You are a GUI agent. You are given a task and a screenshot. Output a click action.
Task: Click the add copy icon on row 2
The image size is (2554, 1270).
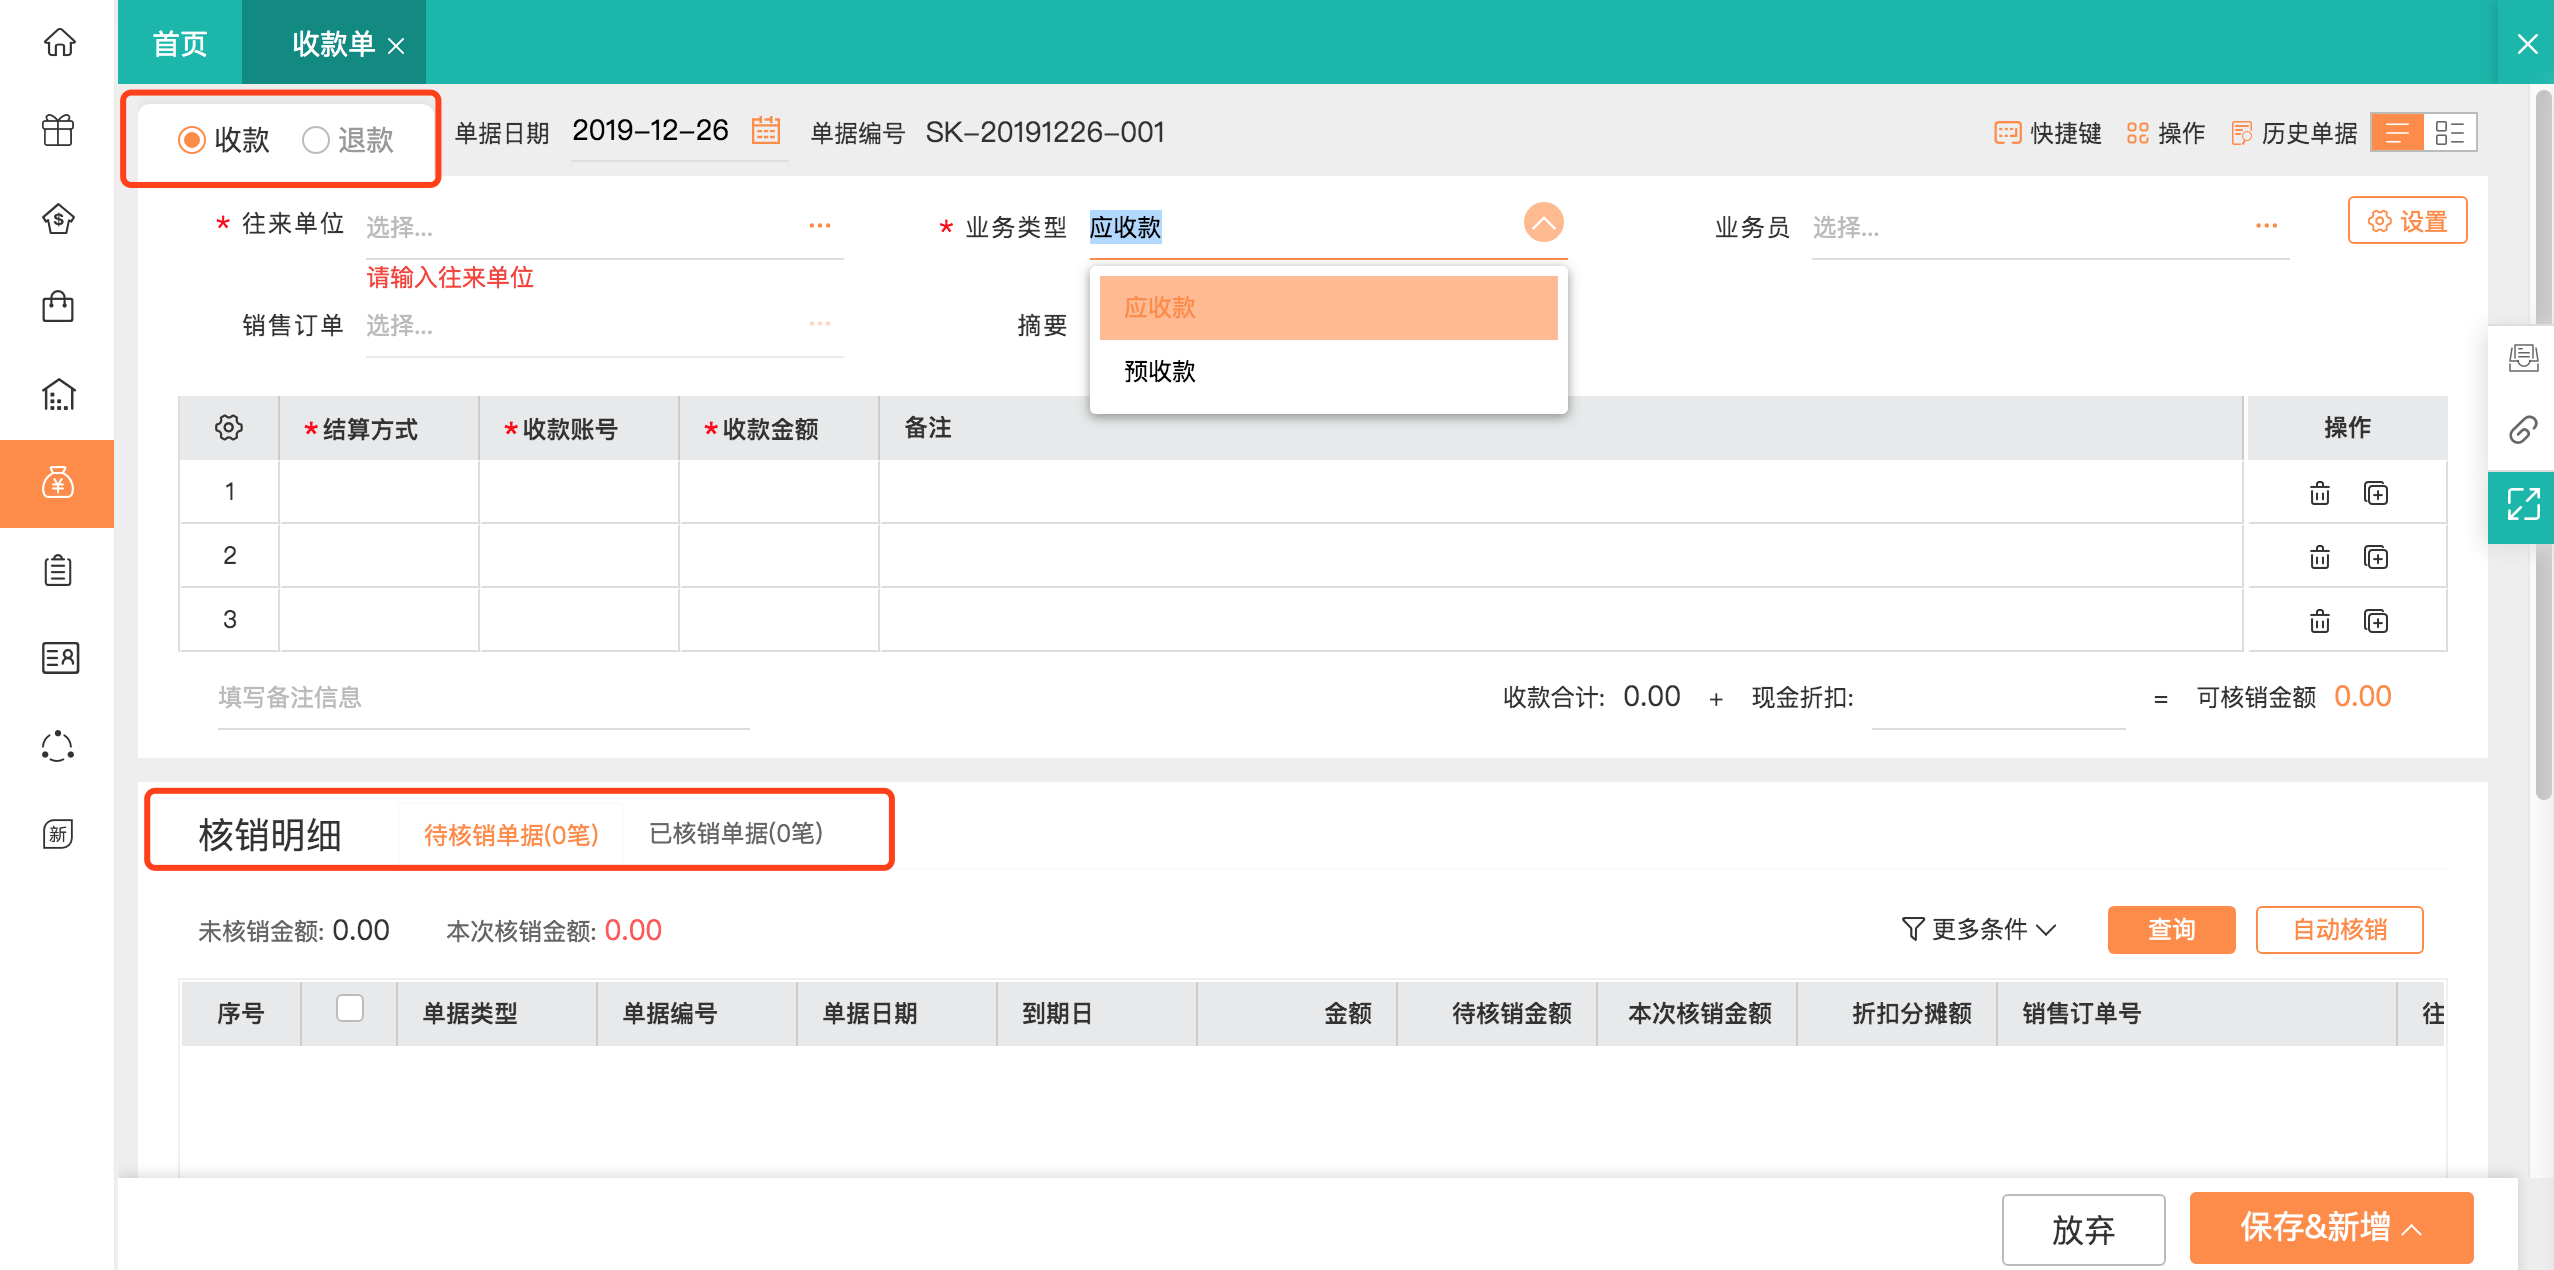pyautogui.click(x=2376, y=554)
